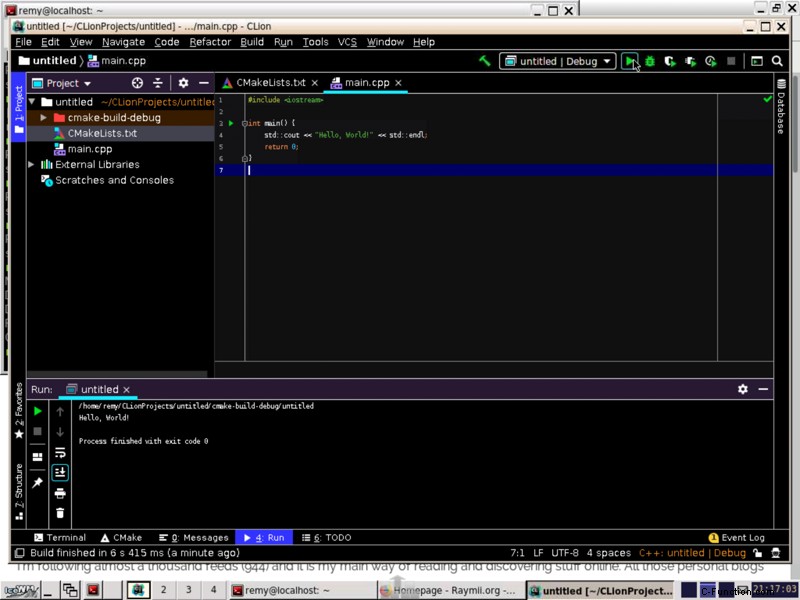Open Project panel gear settings
The height and width of the screenshot is (600, 800).
[x=183, y=83]
